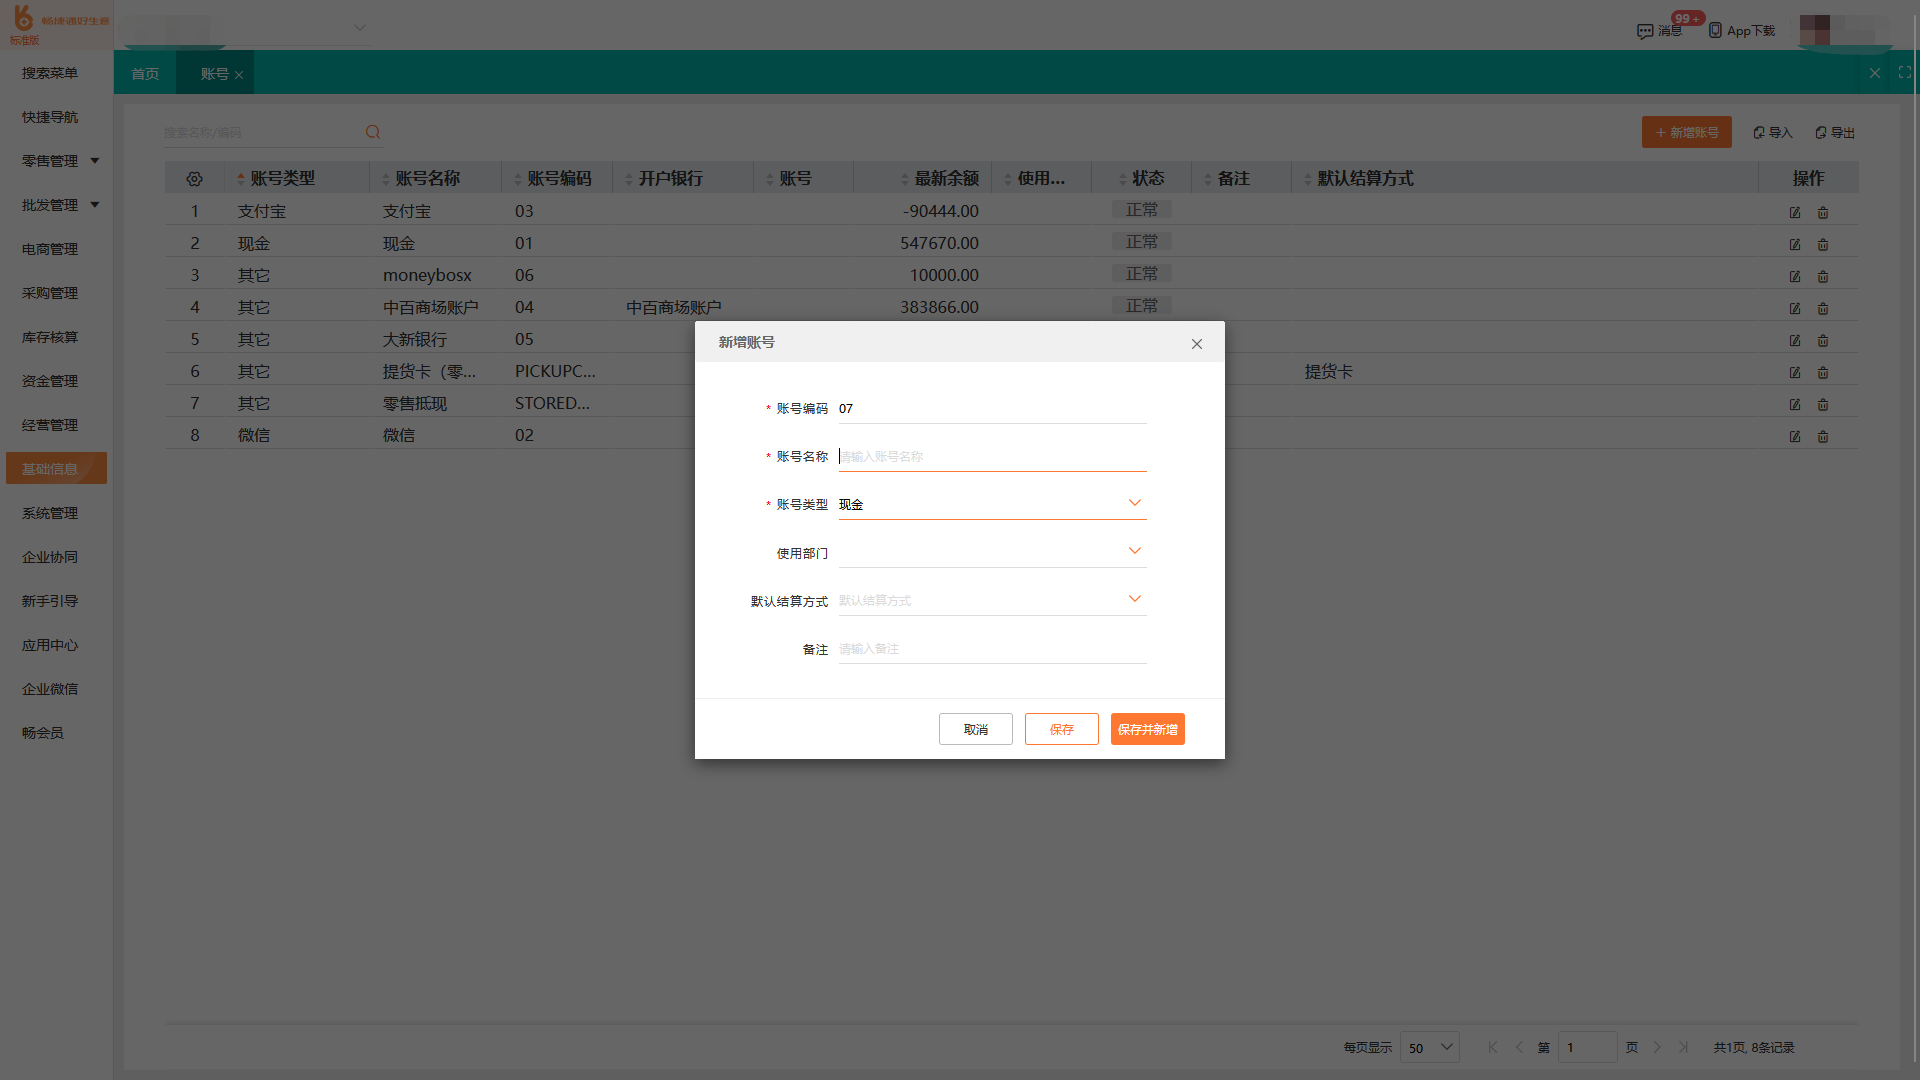Click 取消 button to dismiss dialog
This screenshot has width=1920, height=1080.
pos(976,729)
